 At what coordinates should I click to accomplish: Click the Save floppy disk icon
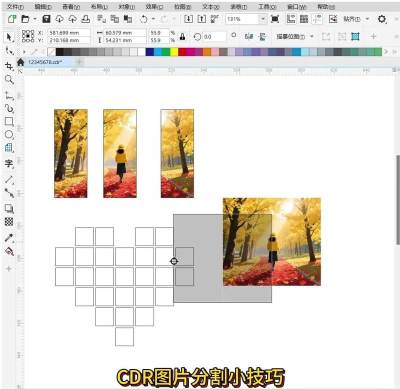[x=46, y=19]
